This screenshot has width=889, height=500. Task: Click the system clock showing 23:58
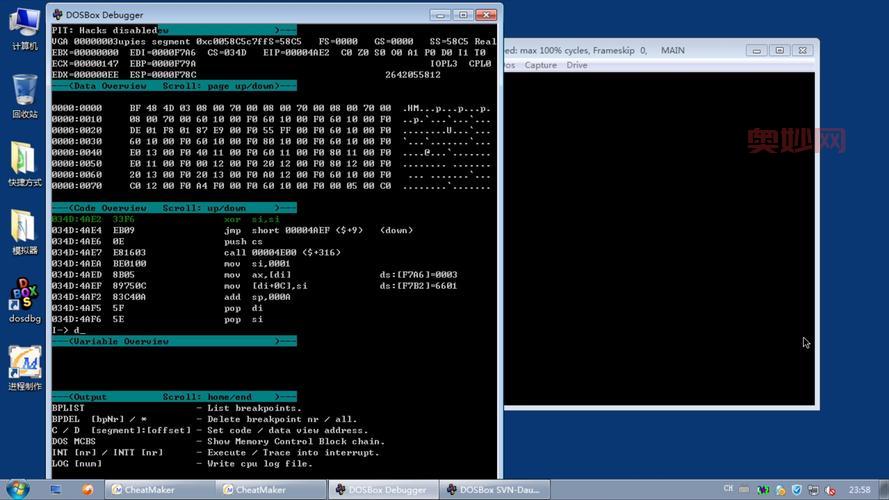coord(858,489)
